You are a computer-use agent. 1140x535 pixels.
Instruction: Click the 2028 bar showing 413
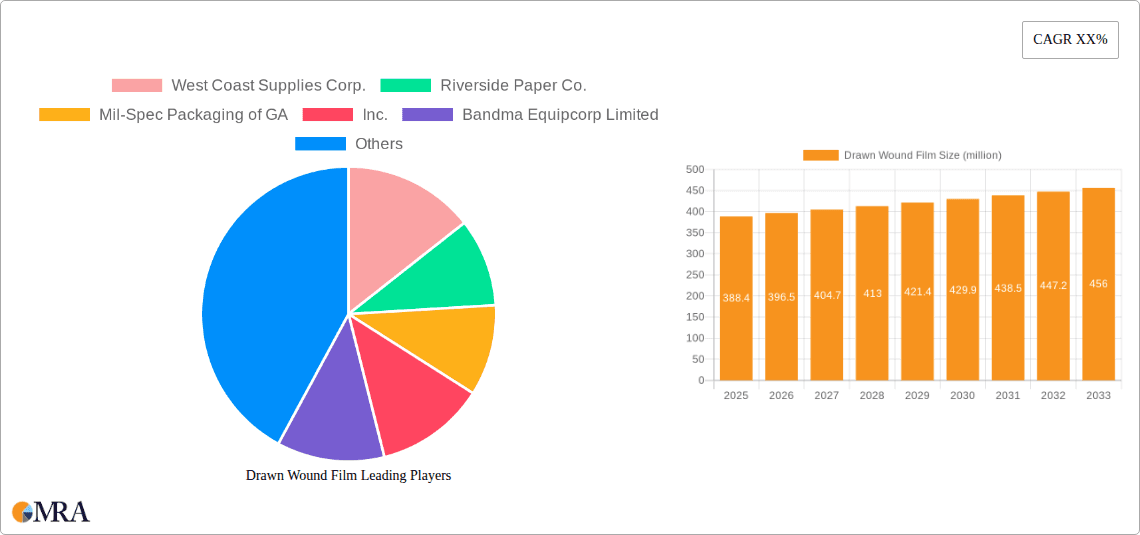click(x=872, y=293)
